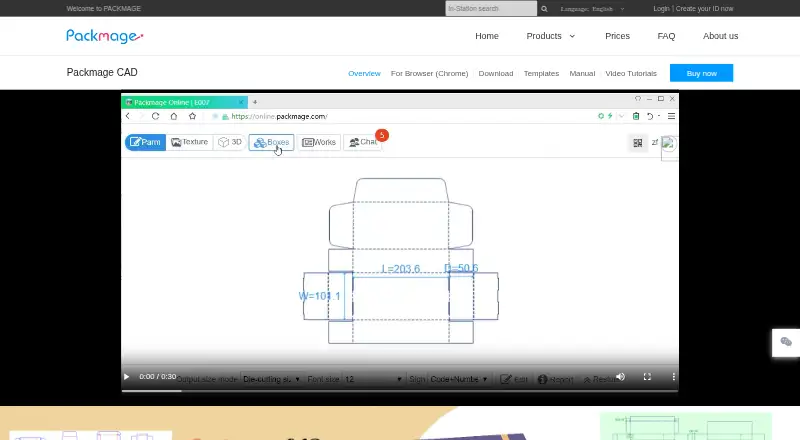The image size is (800, 440).
Task: Mute the video volume
Action: (x=620, y=377)
